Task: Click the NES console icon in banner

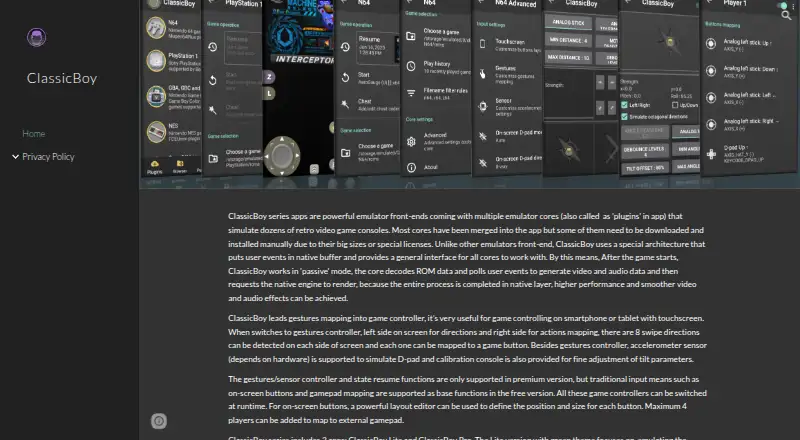Action: coord(156,132)
